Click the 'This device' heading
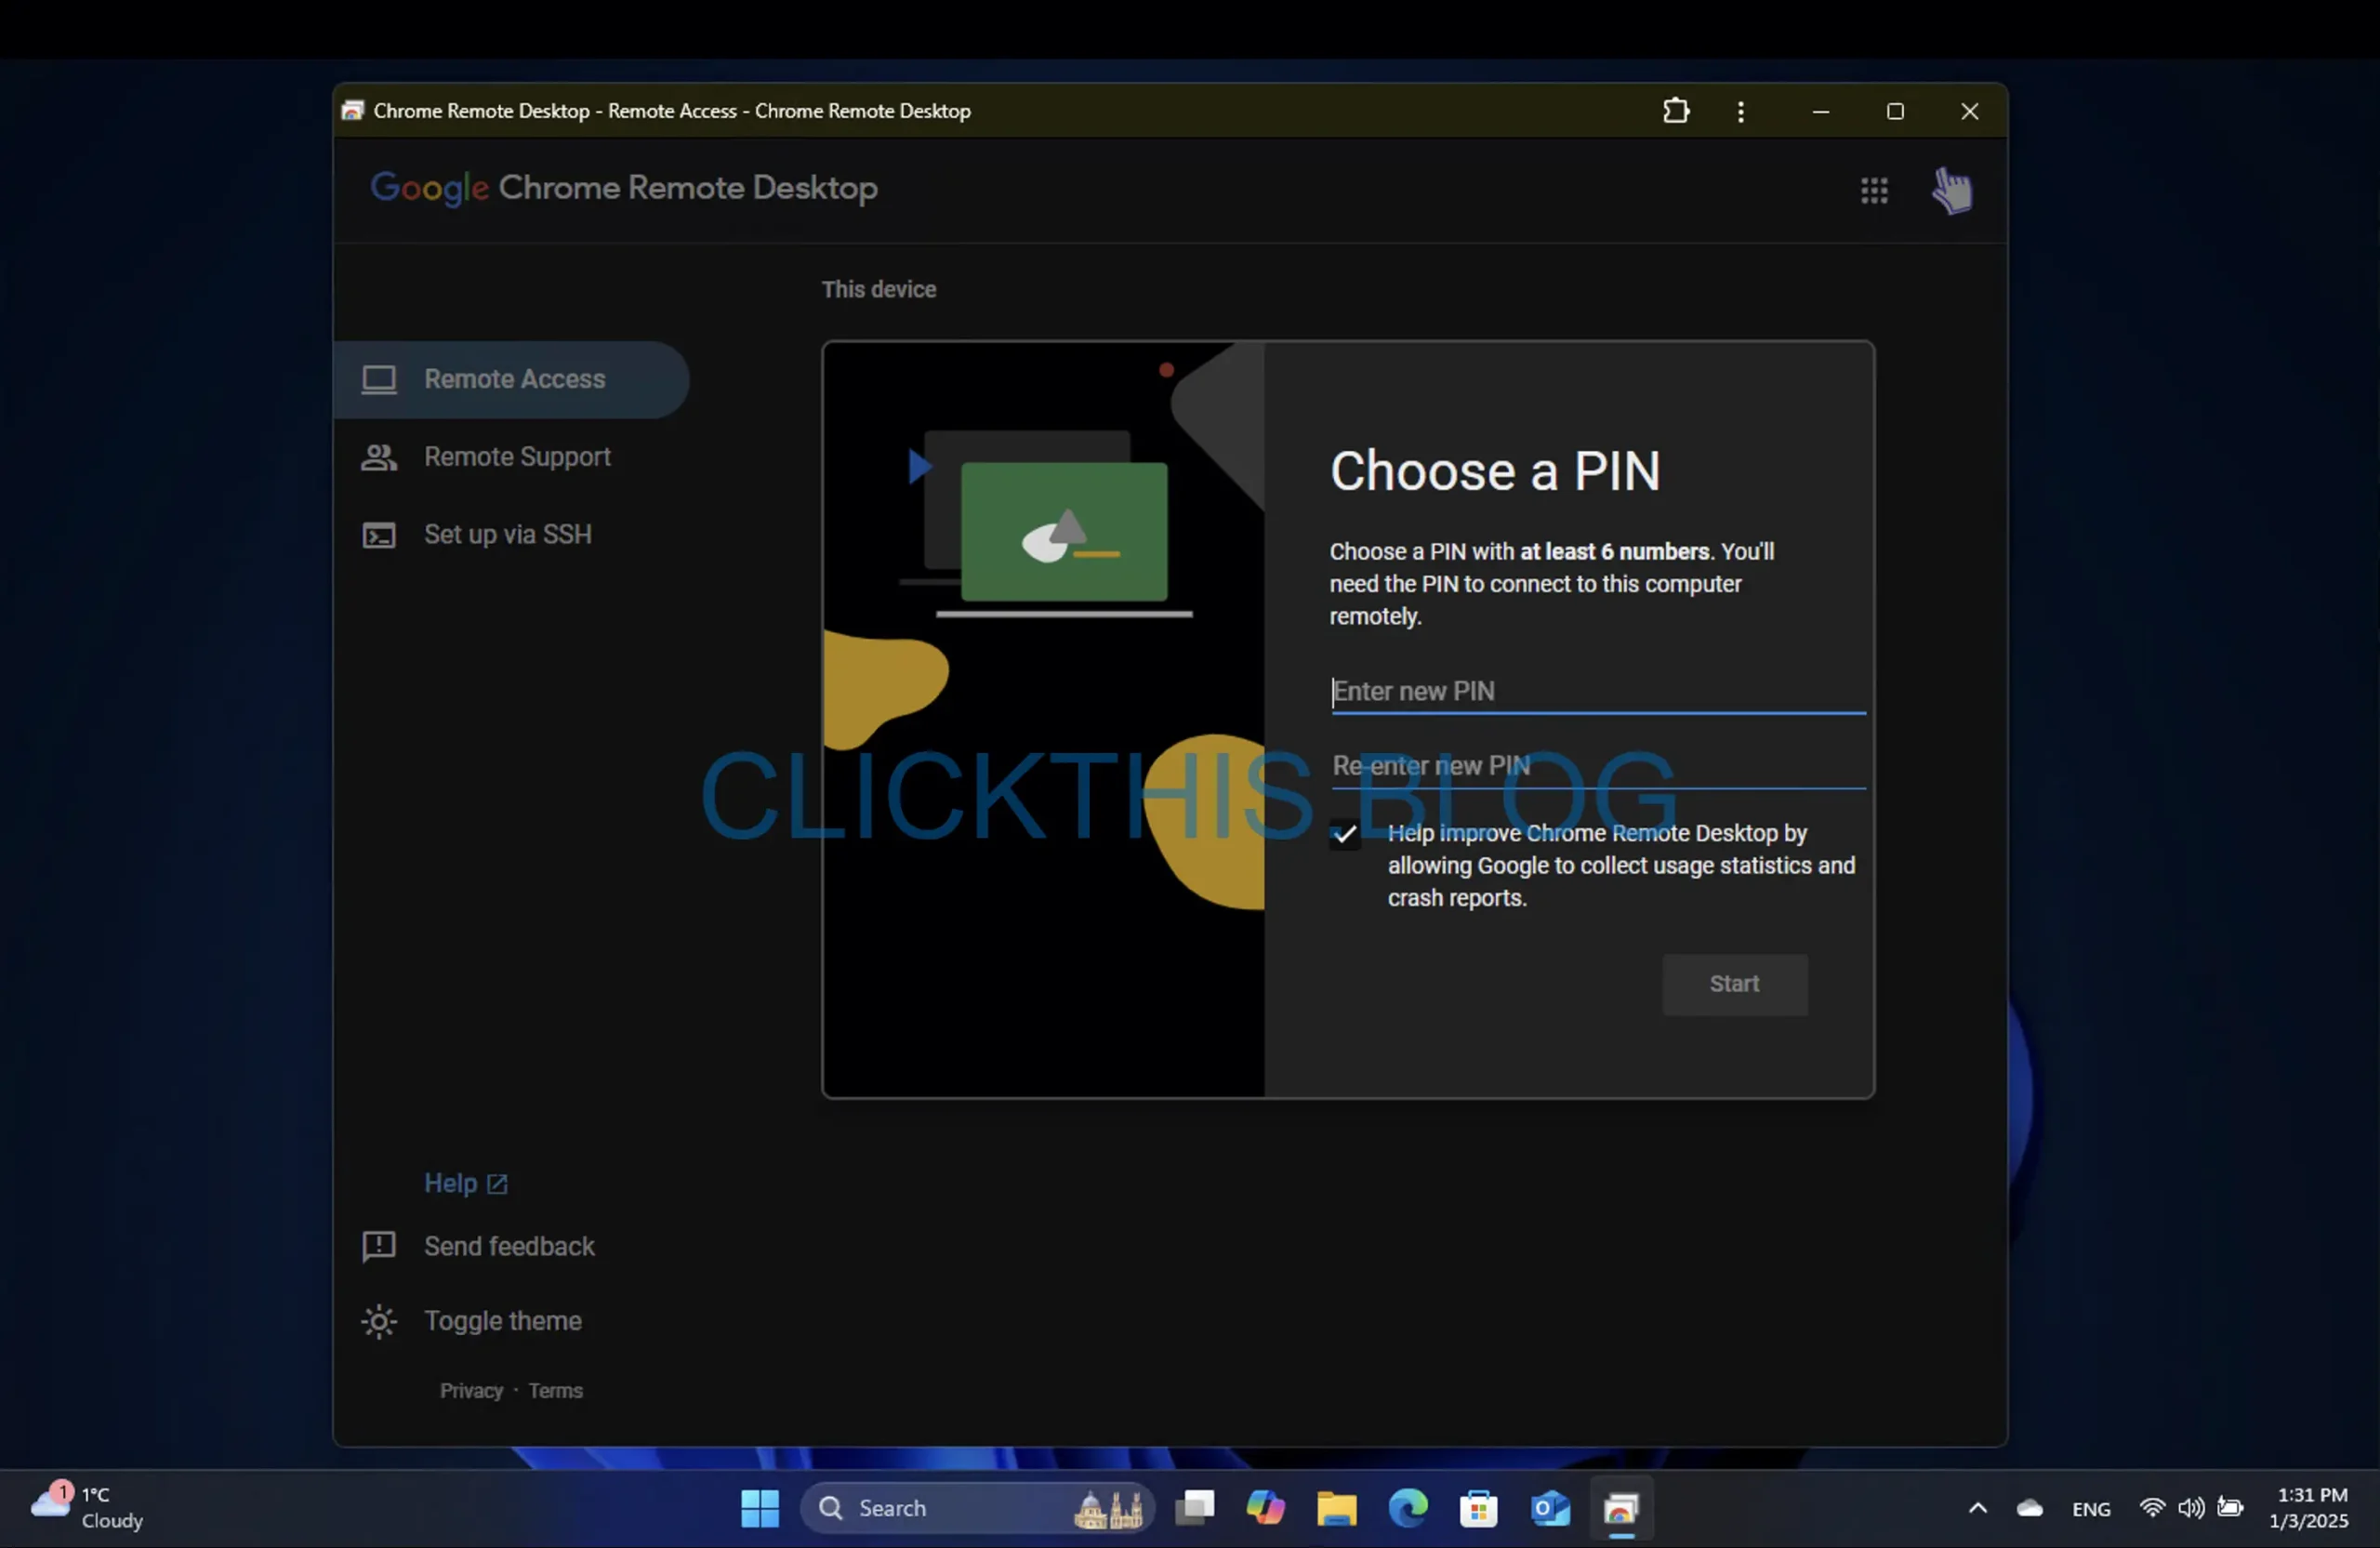Viewport: 2380px width, 1548px height. [x=879, y=290]
